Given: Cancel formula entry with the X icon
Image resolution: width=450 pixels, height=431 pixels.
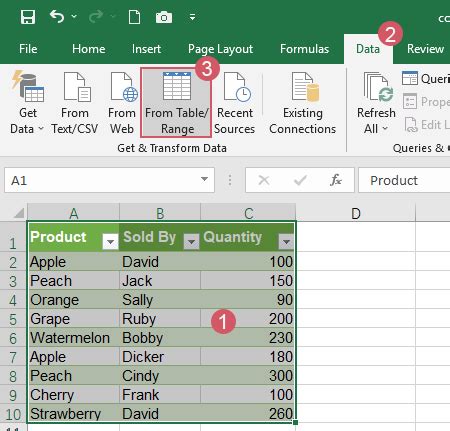Looking at the screenshot, I should 264,180.
